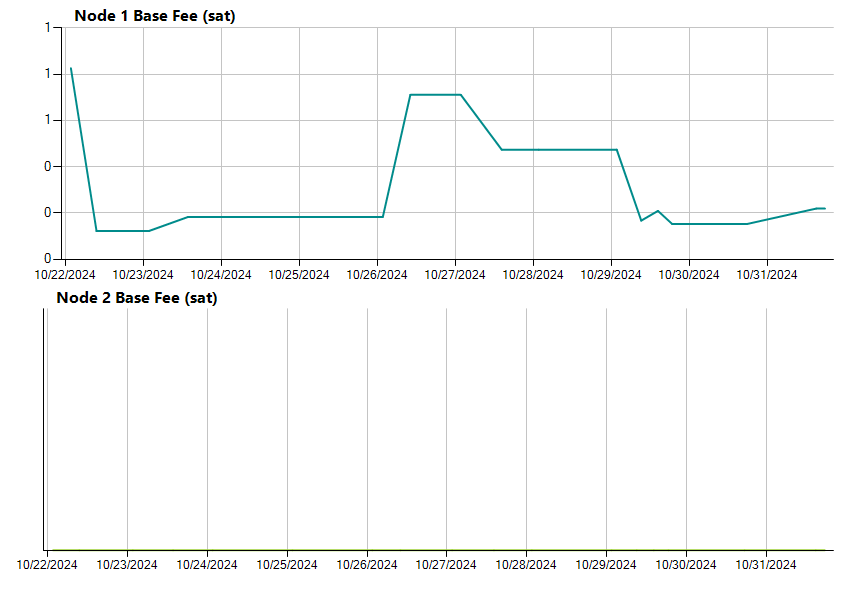Click the small bump in Node 1 line after 10/29

click(657, 211)
